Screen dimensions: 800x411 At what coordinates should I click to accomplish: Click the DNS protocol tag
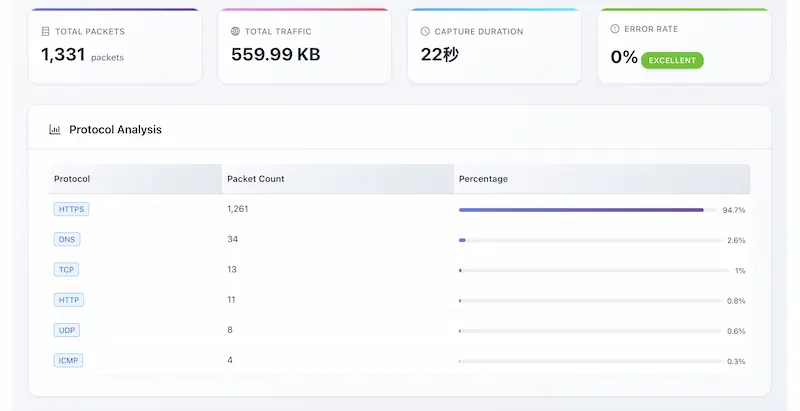[x=67, y=240]
